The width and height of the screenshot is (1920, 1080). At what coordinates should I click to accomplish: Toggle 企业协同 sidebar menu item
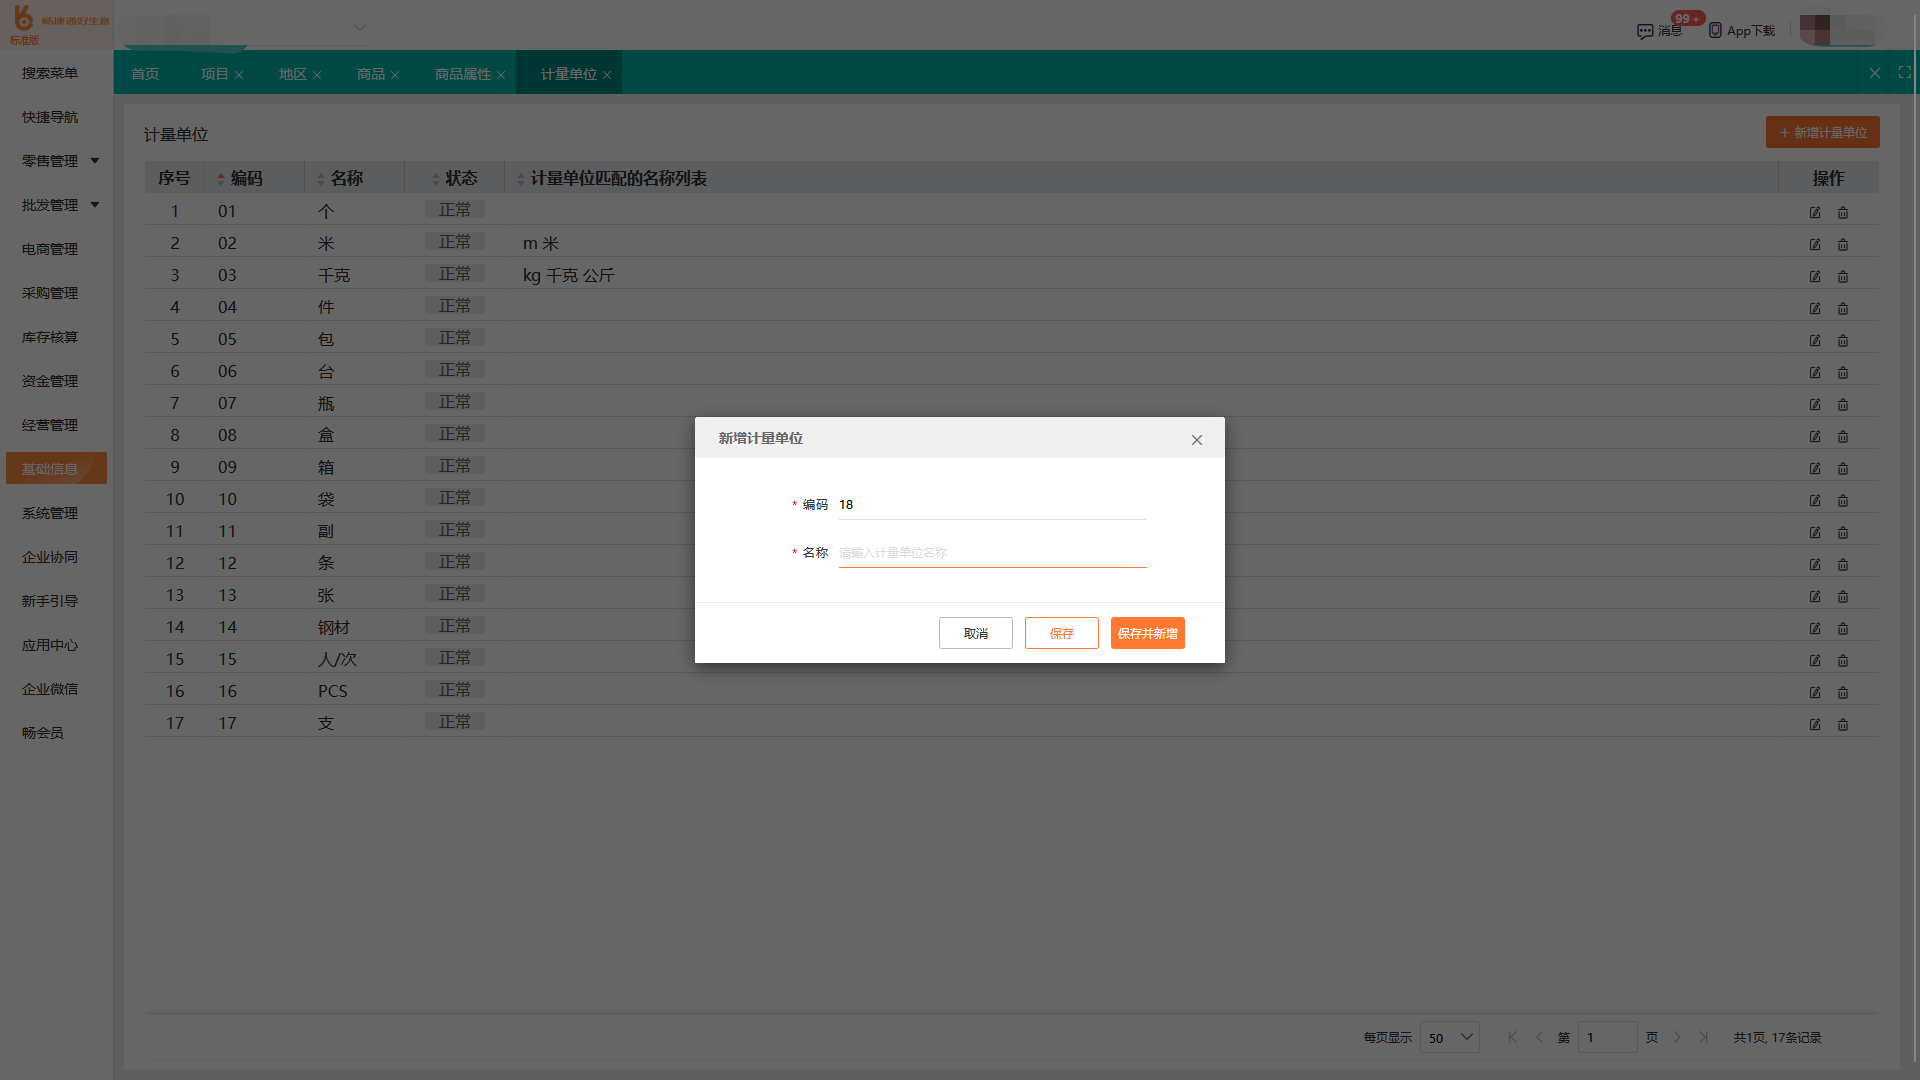[x=51, y=556]
